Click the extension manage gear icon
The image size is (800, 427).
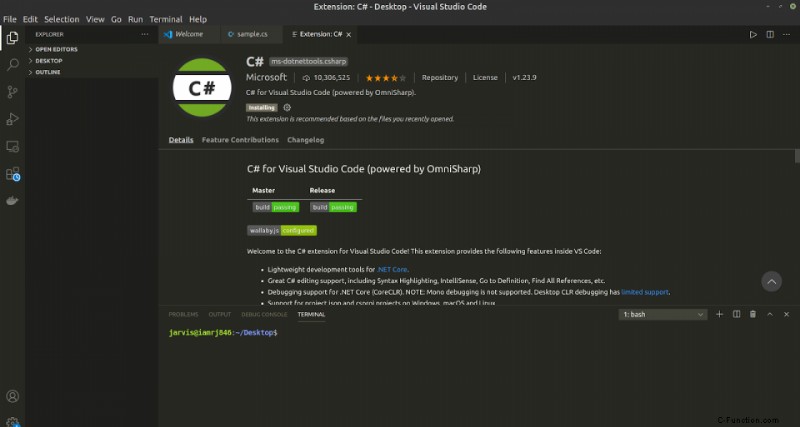tap(287, 107)
